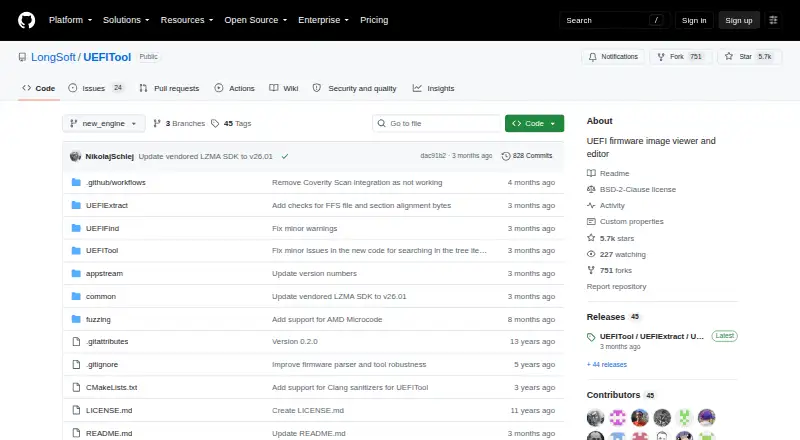
Task: Expand the Open Source menu
Action: [256, 20]
